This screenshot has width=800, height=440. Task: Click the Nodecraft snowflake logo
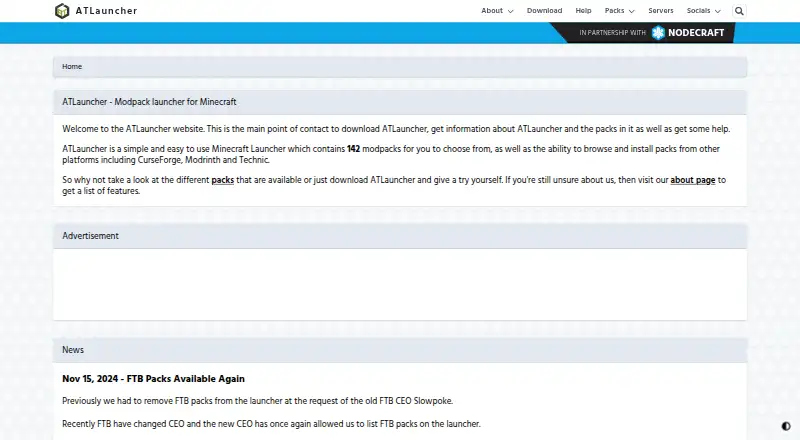658,33
